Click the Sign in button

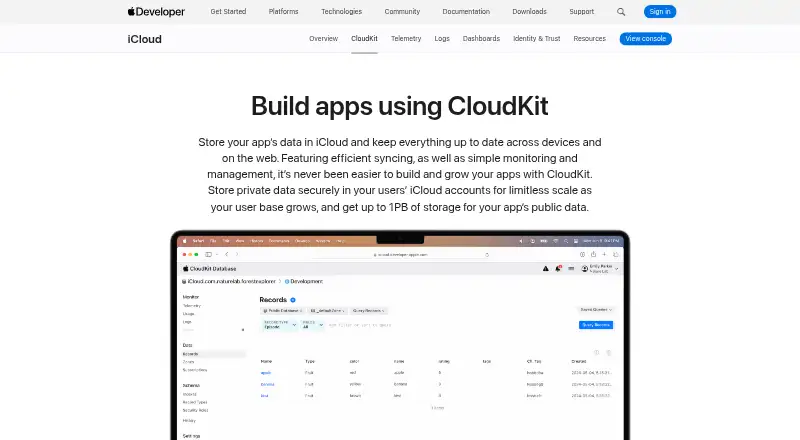pos(660,11)
